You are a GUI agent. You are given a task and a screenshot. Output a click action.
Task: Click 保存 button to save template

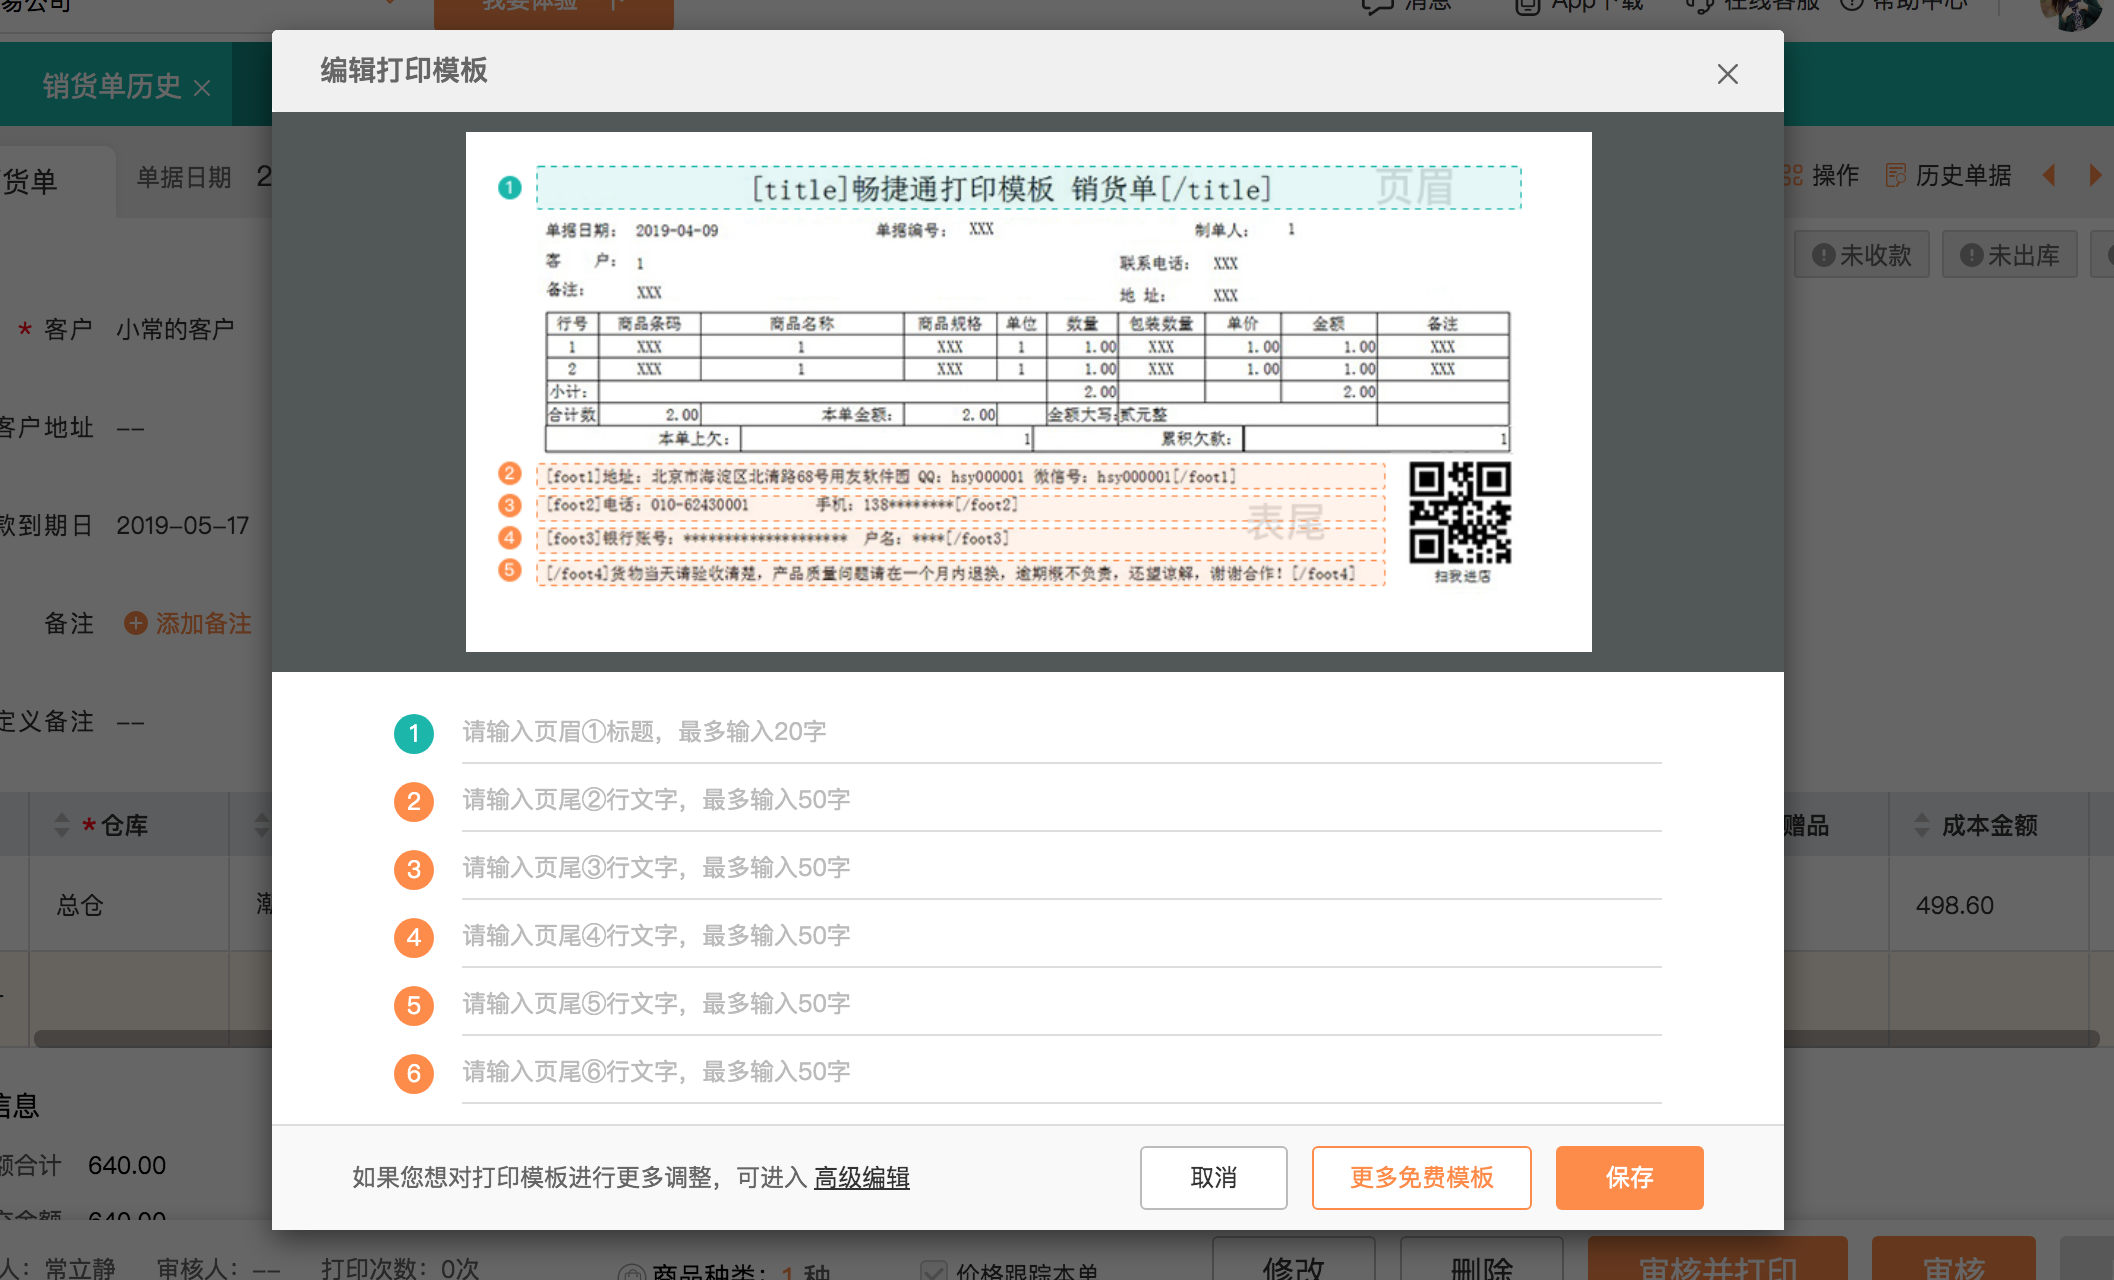(1628, 1176)
